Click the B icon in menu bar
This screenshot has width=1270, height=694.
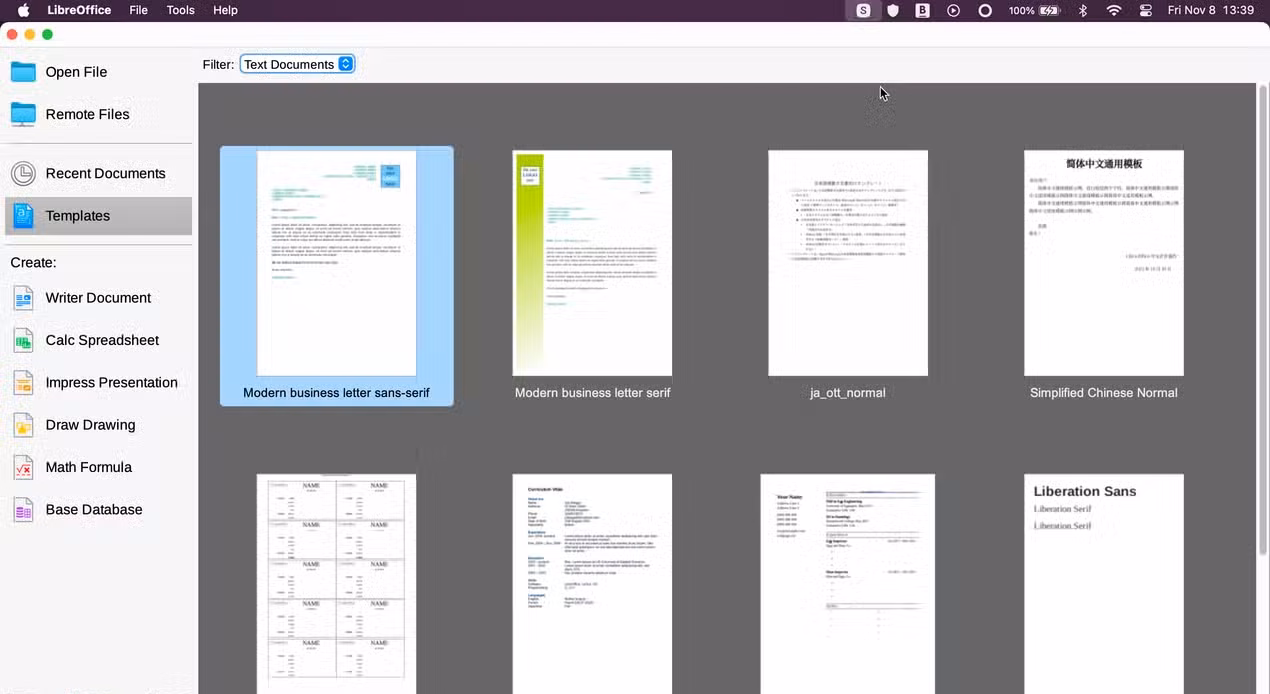point(923,10)
